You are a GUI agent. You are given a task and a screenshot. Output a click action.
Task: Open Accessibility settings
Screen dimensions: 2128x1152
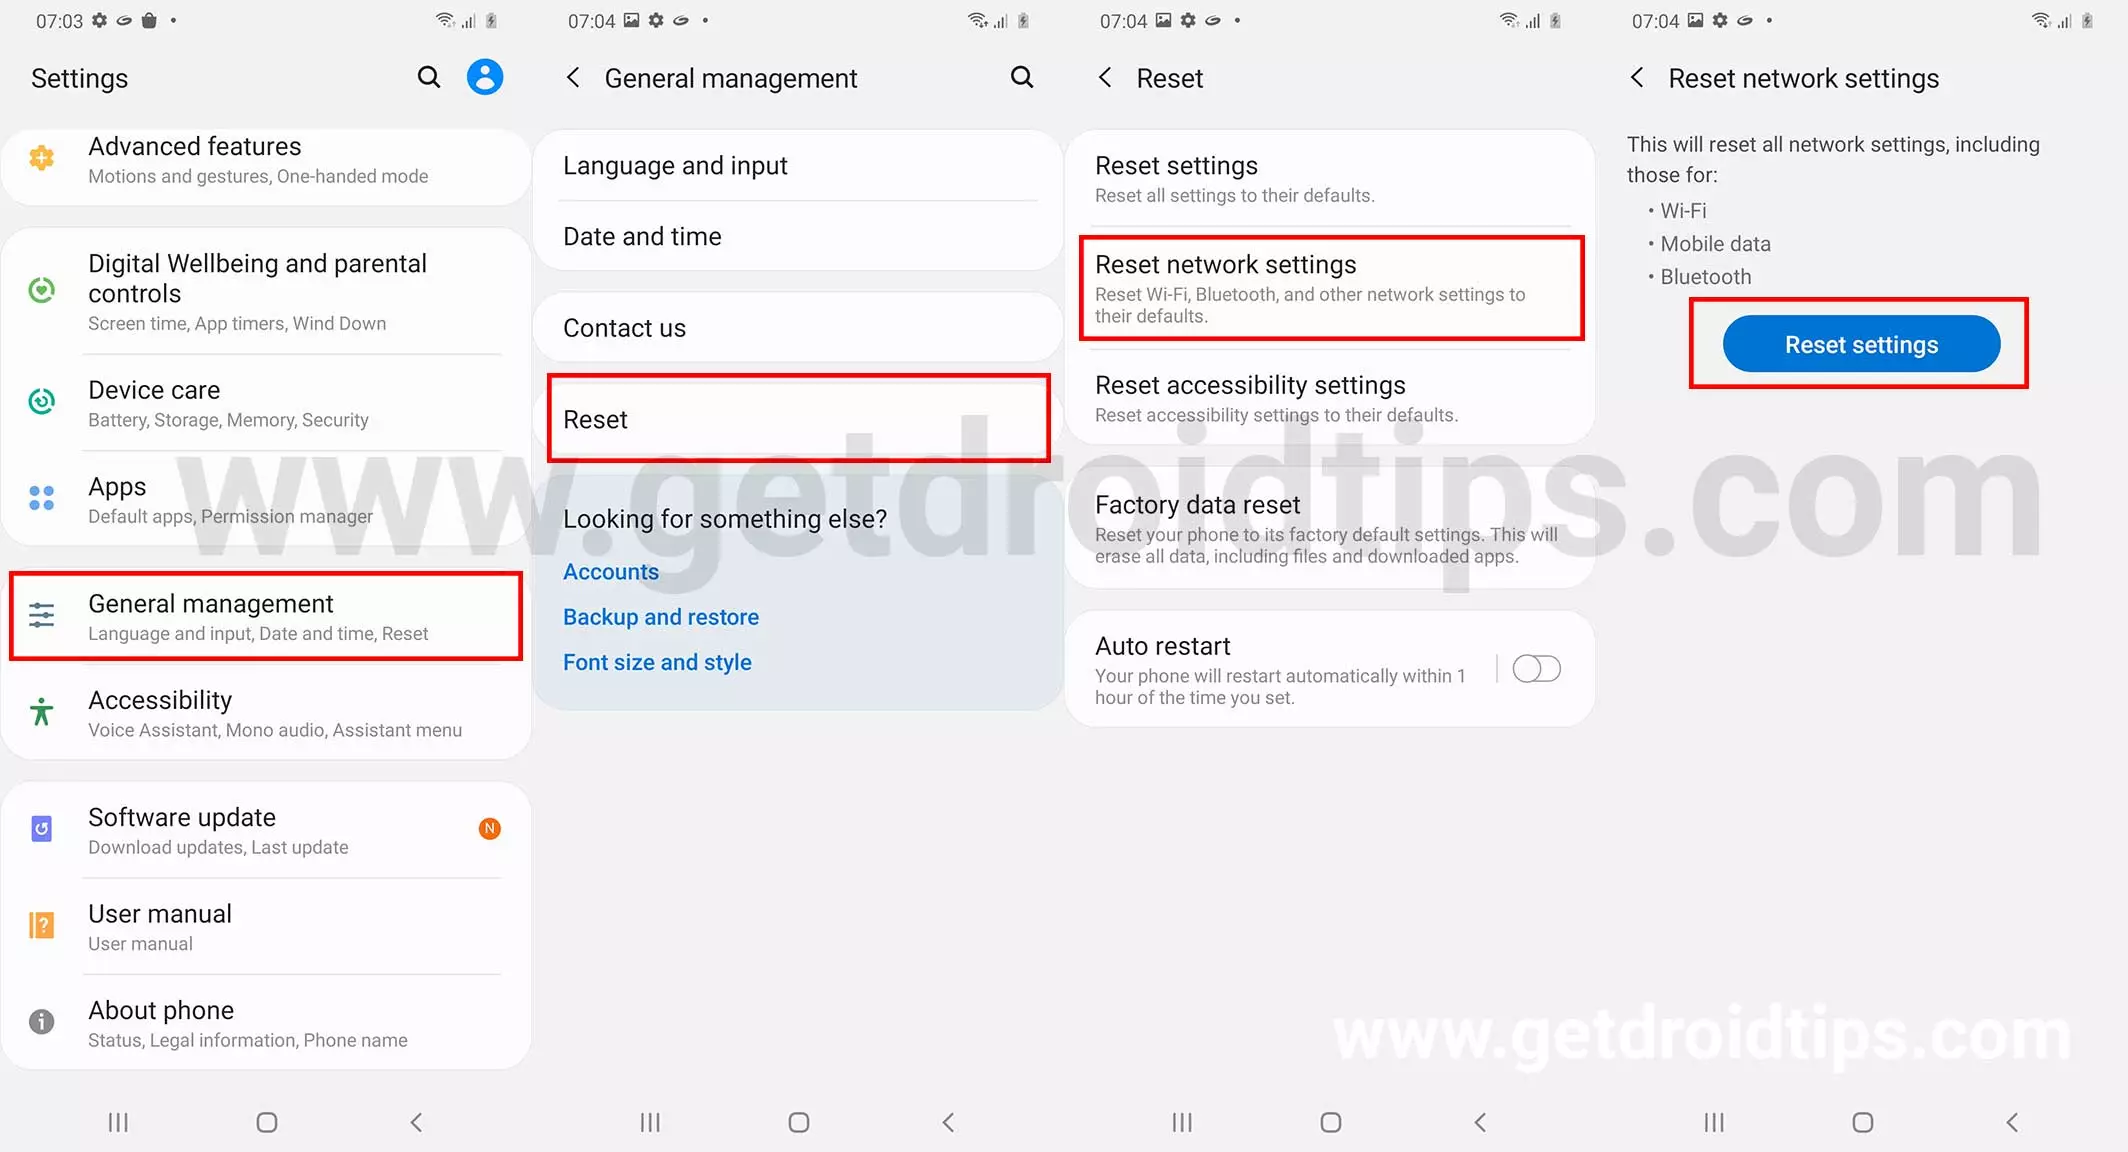pyautogui.click(x=264, y=714)
